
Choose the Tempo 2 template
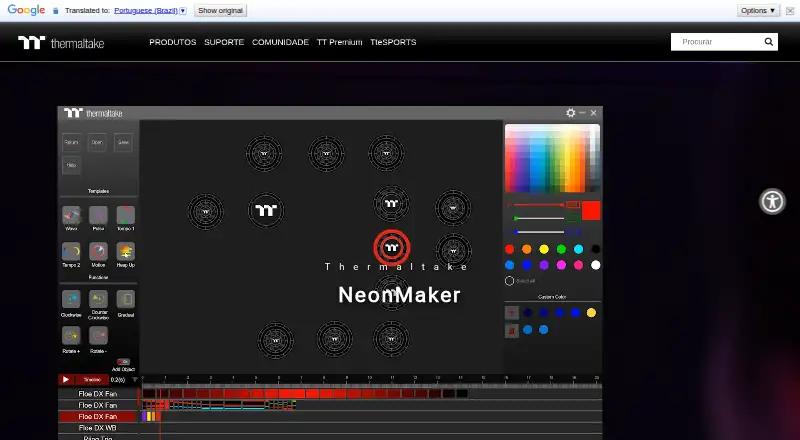point(71,251)
